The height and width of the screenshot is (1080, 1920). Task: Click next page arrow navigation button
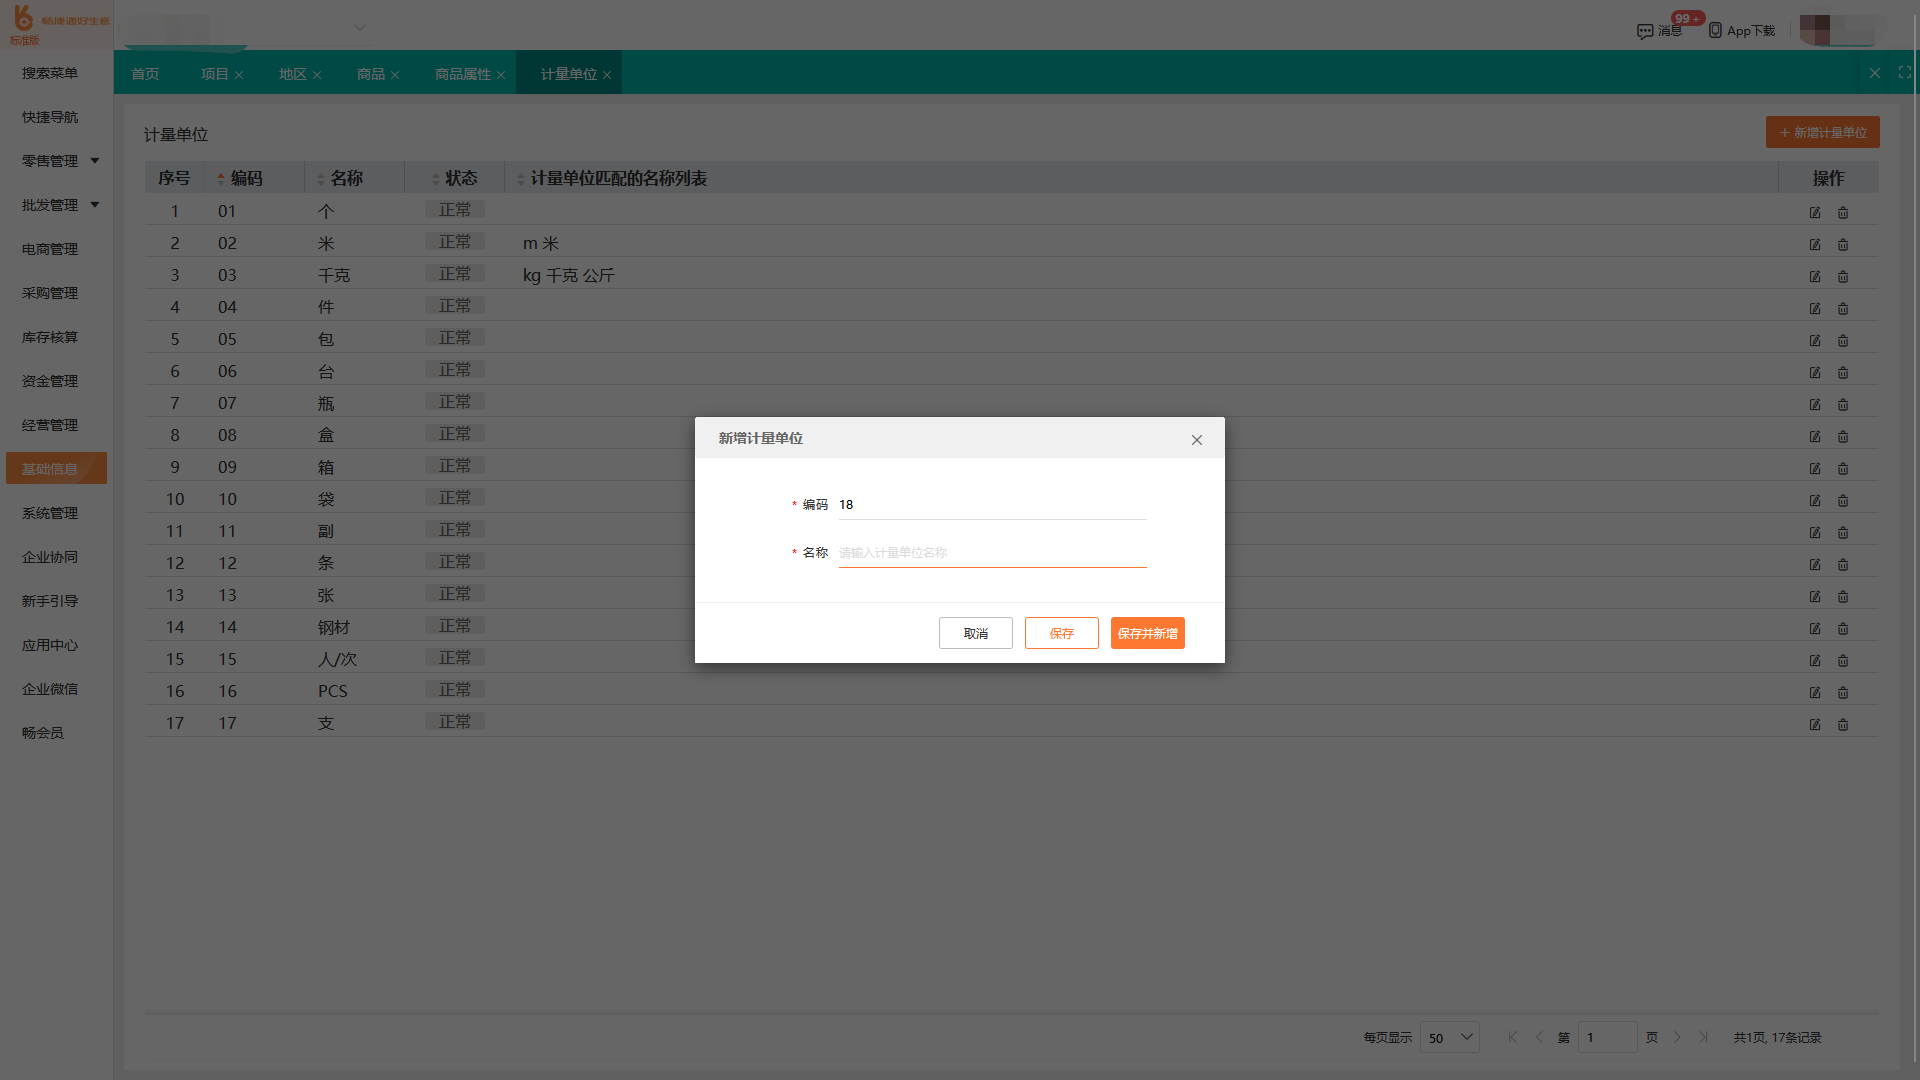click(x=1677, y=1038)
